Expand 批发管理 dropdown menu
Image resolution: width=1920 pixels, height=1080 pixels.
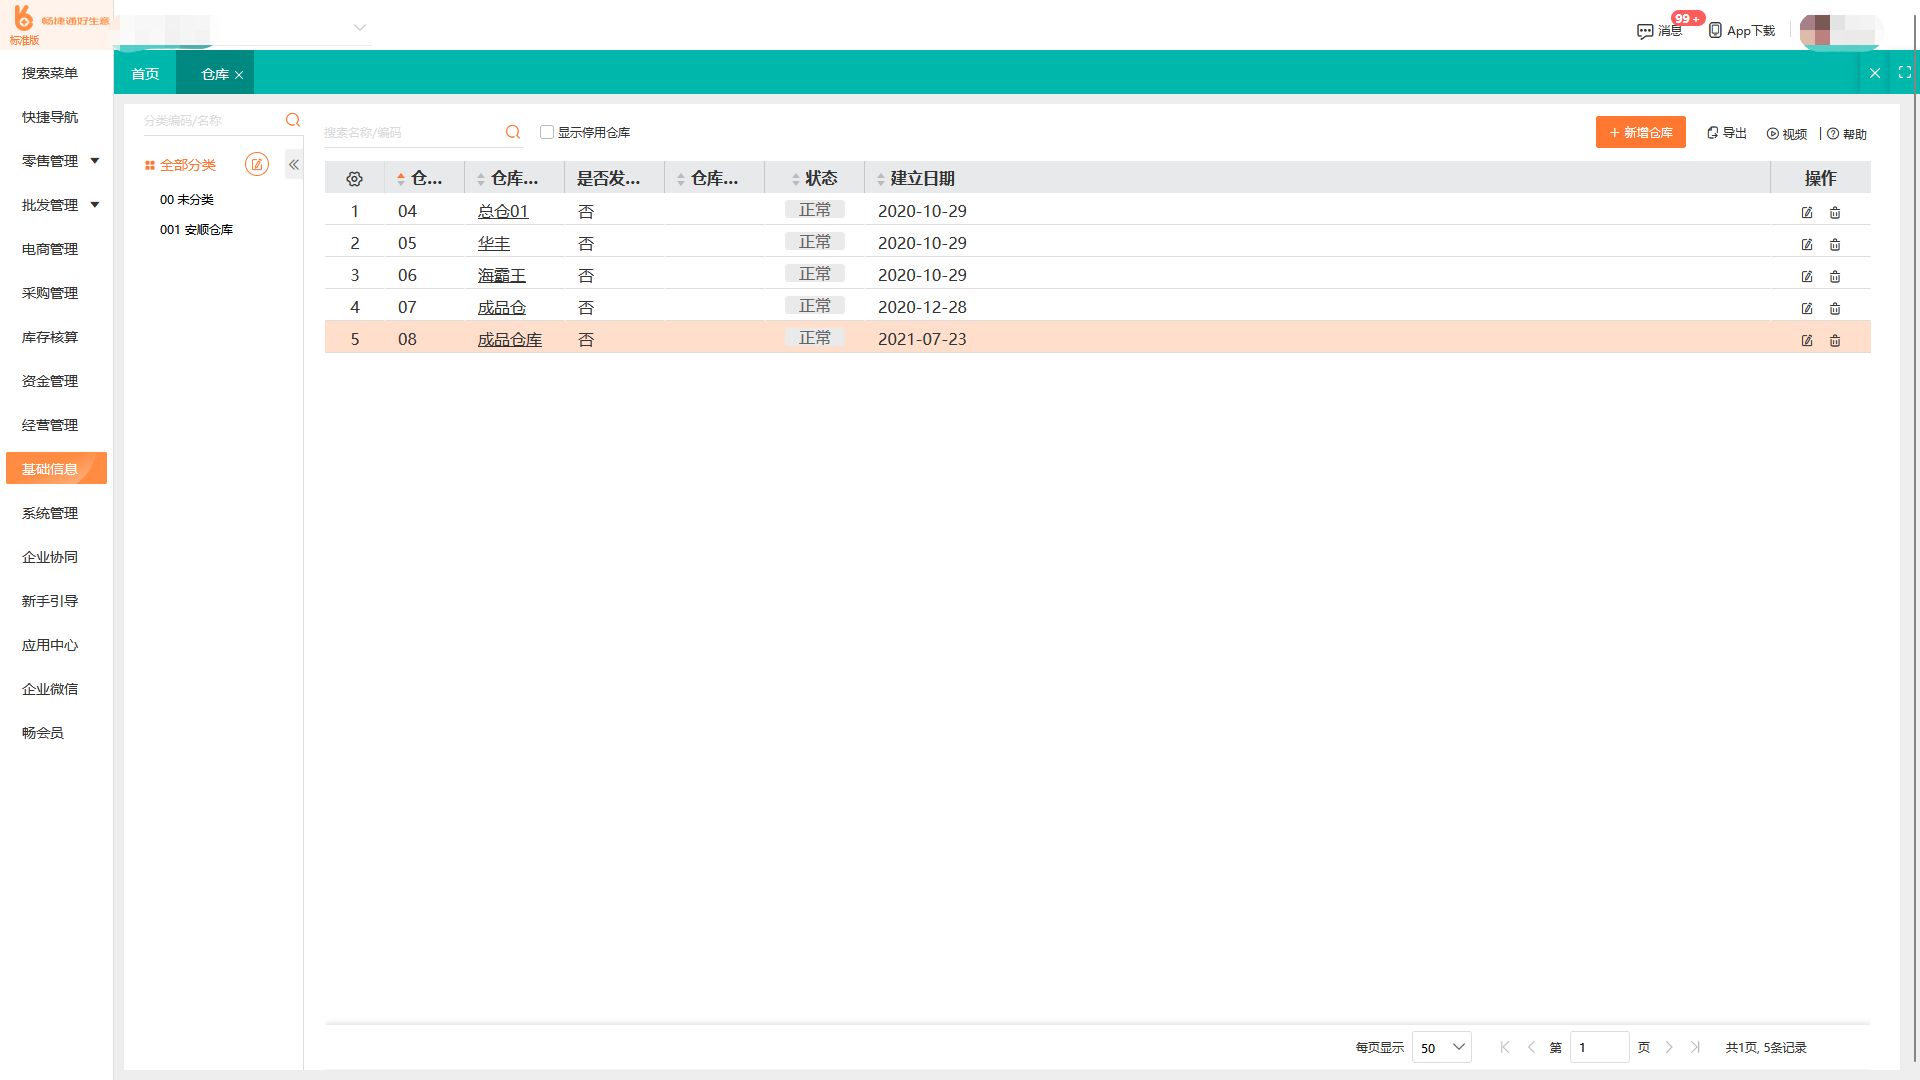(54, 204)
